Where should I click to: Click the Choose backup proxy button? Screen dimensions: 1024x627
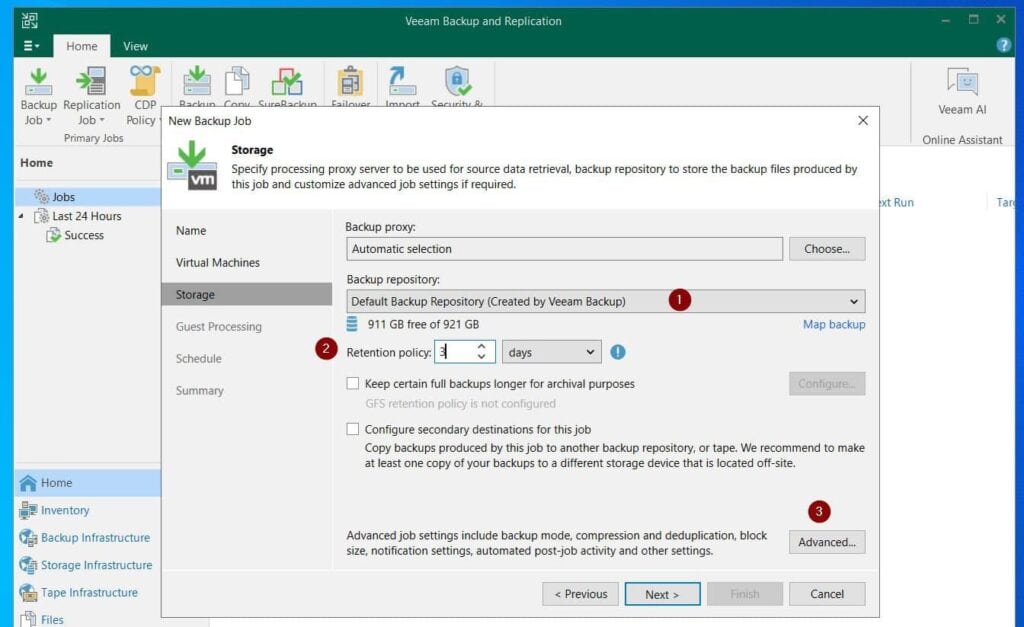coord(827,249)
